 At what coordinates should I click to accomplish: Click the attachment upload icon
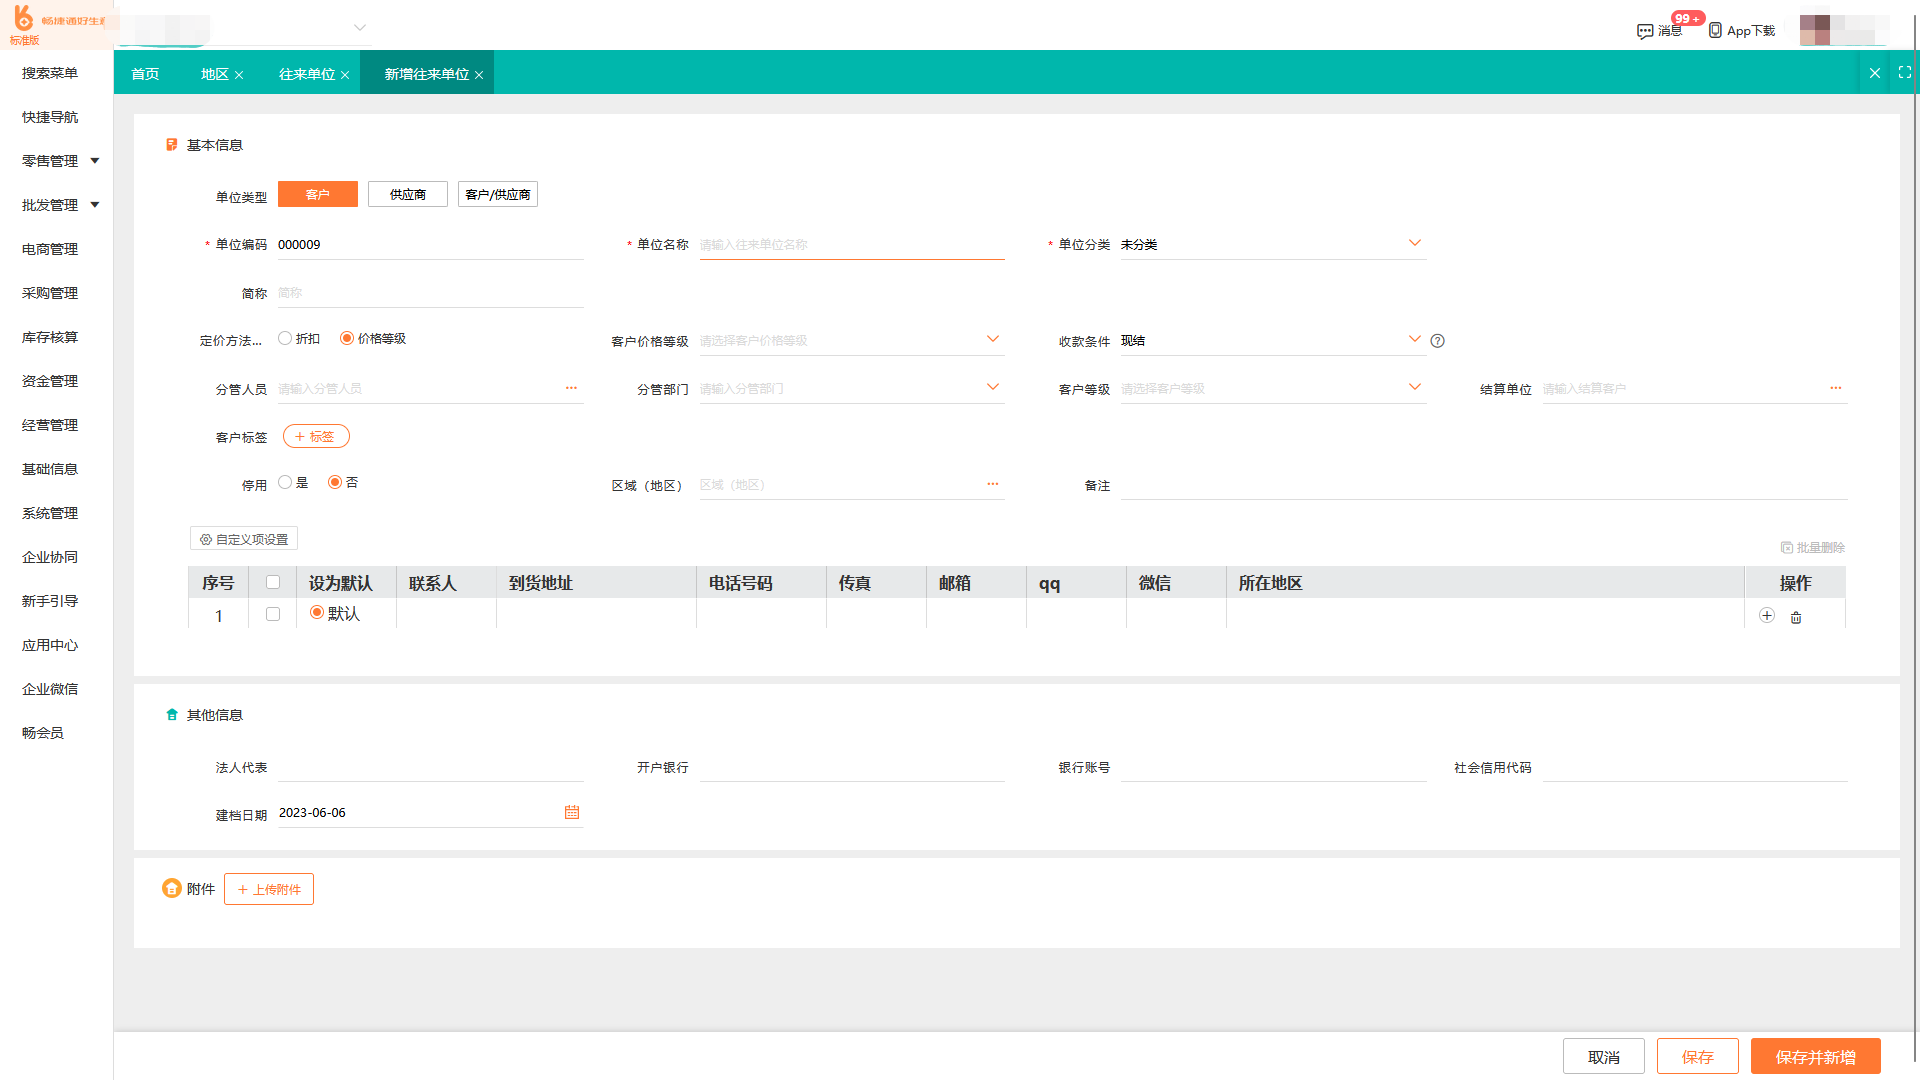coord(268,889)
